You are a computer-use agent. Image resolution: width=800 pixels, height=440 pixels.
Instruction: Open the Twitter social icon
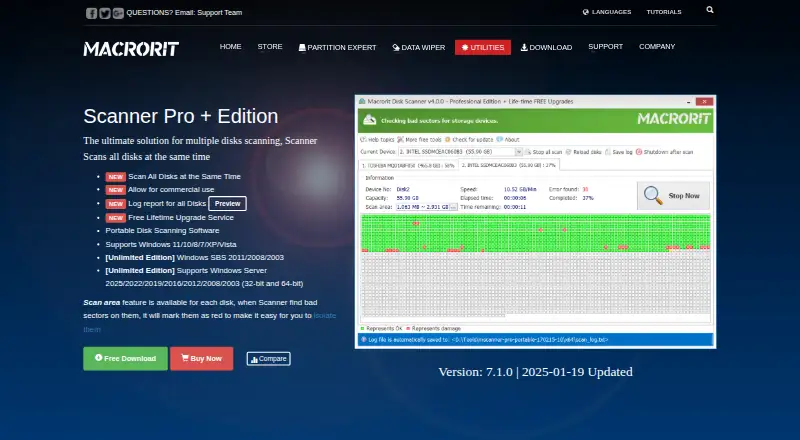pyautogui.click(x=105, y=13)
